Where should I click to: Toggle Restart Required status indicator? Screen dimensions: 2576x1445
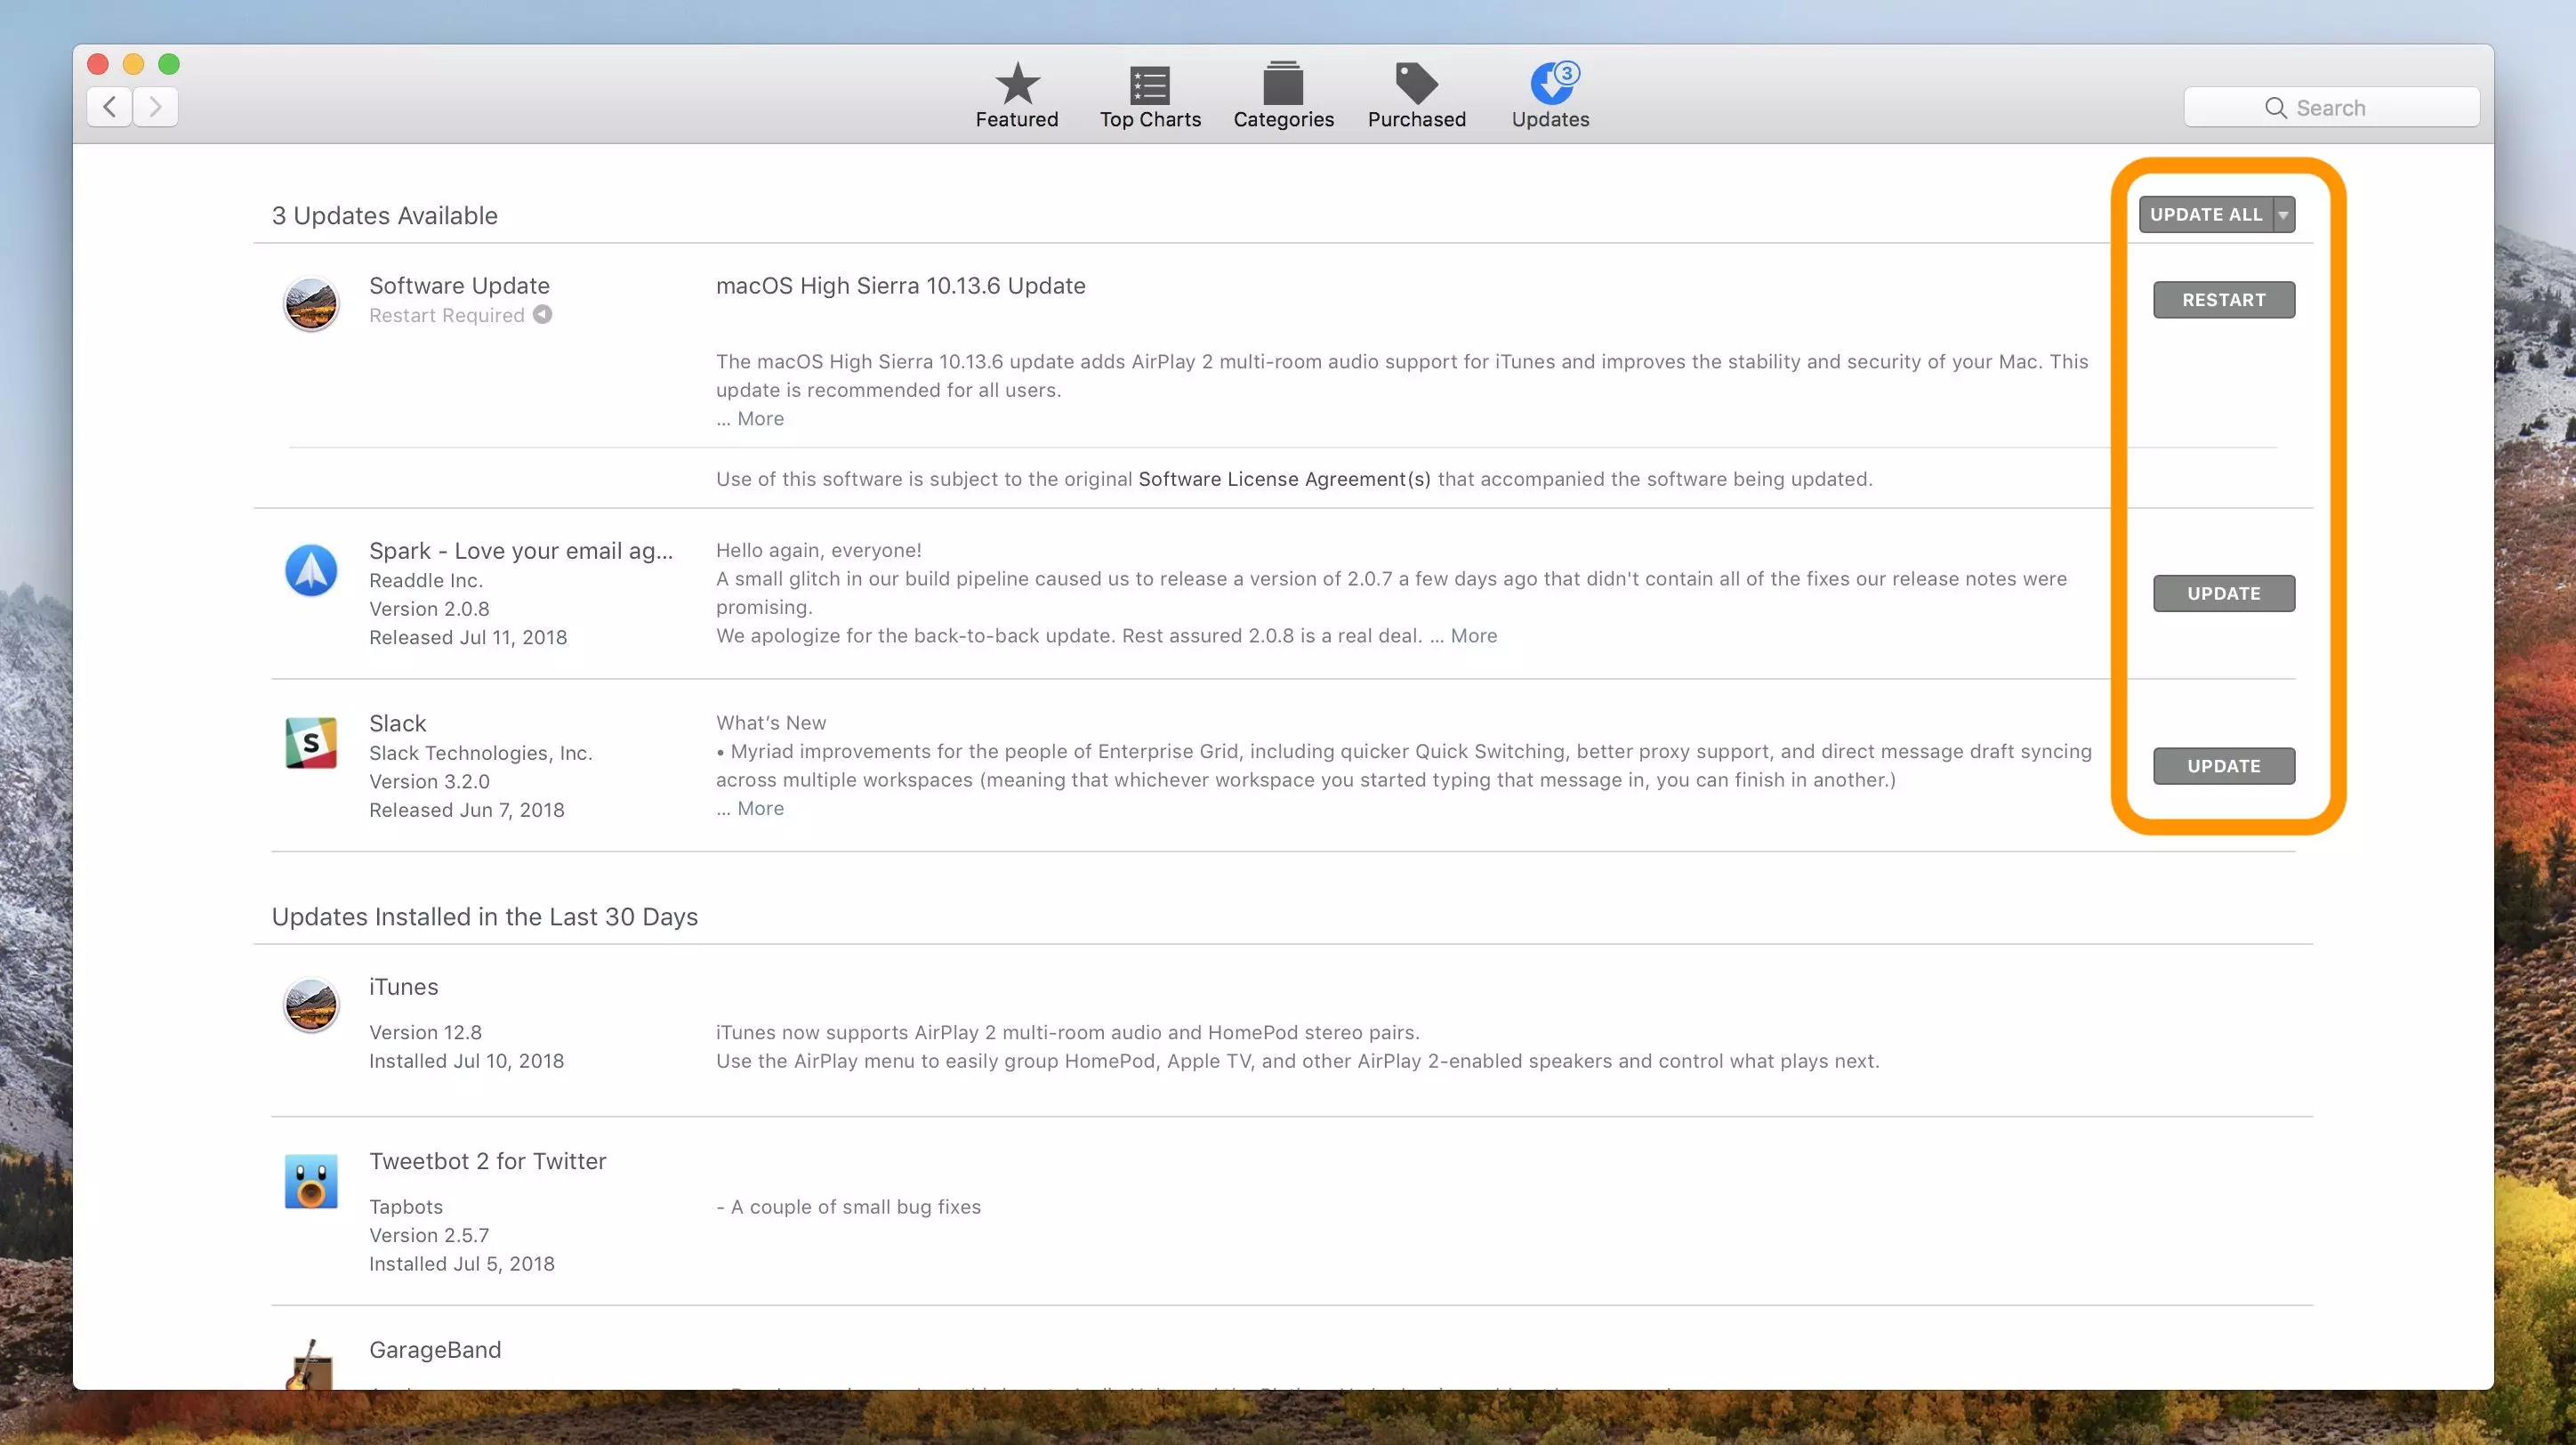point(543,315)
